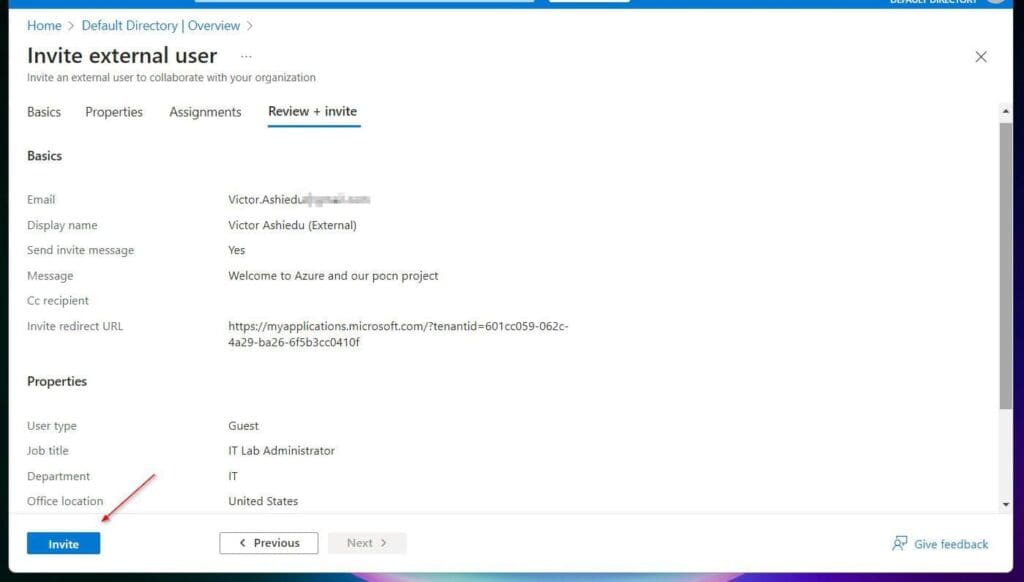Click the 'Welcome to Azure and our pocn project' message

[333, 276]
